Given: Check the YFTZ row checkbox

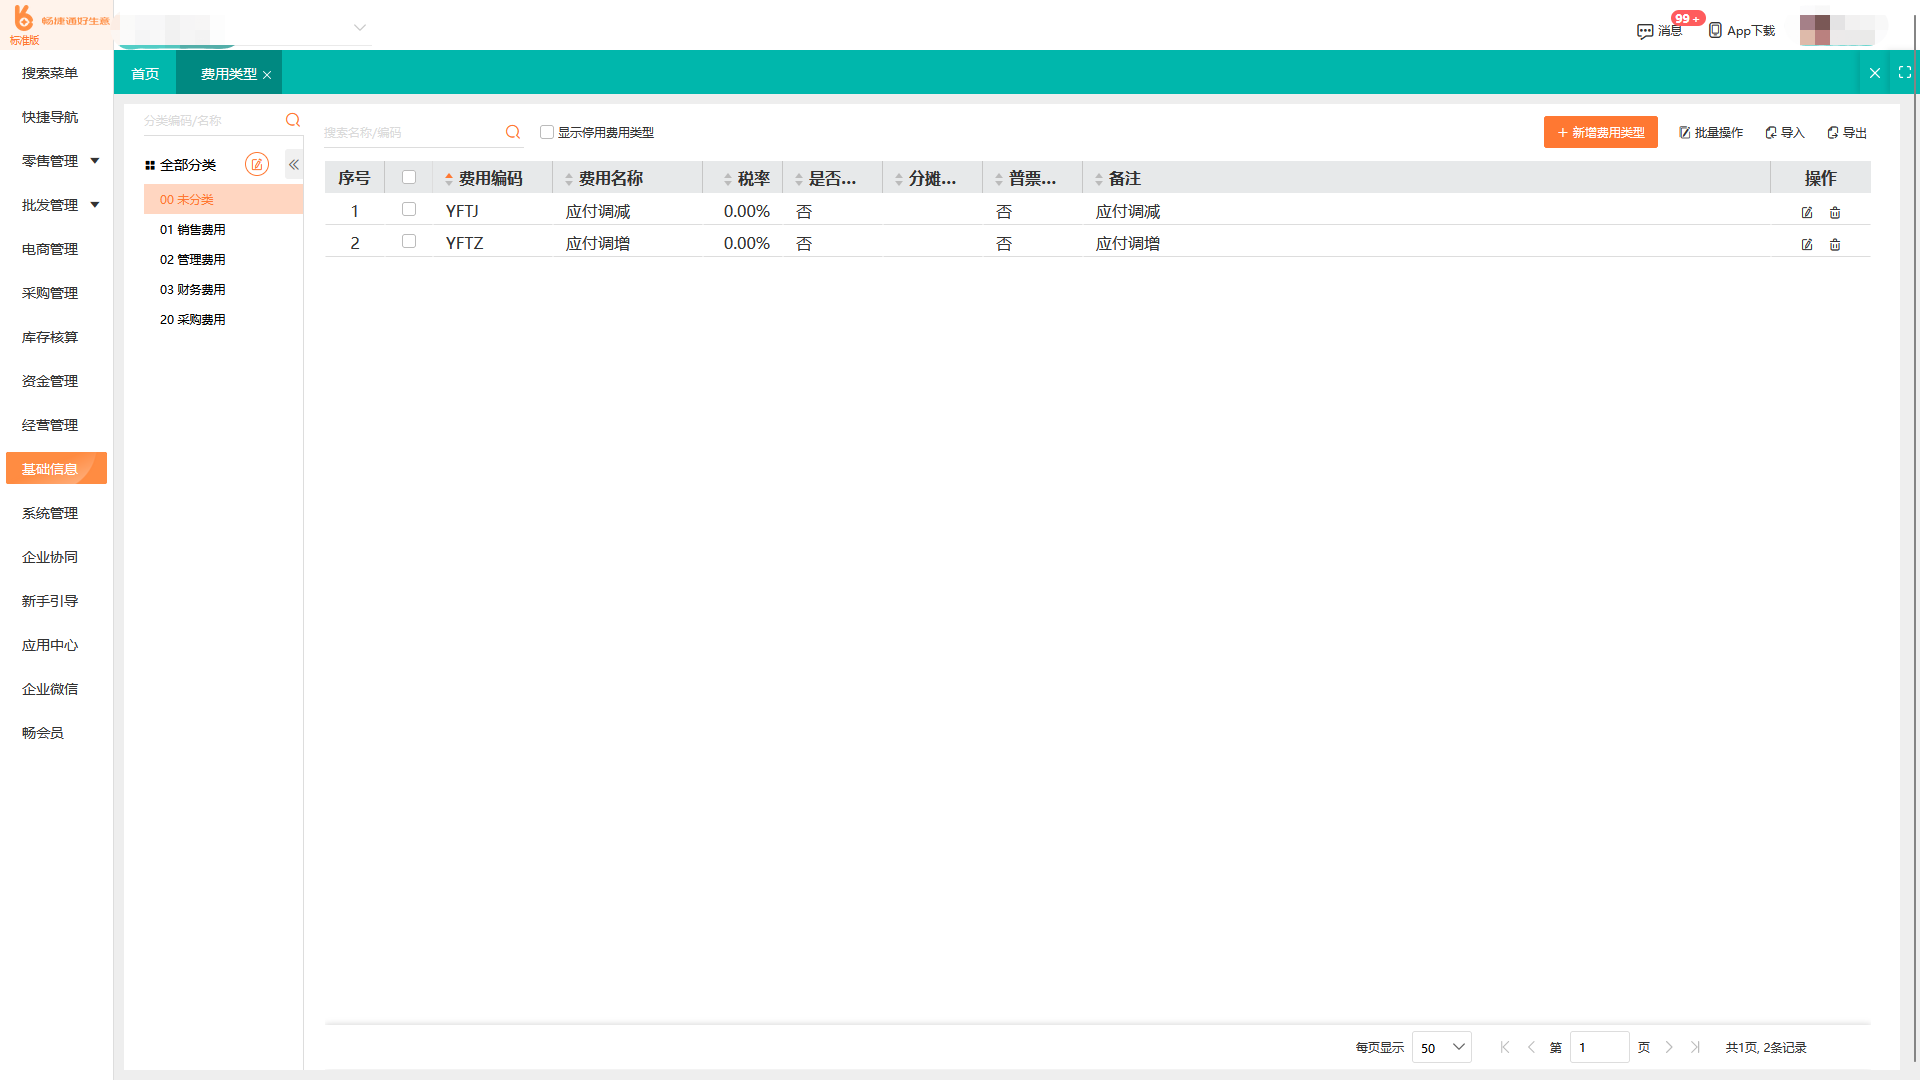Looking at the screenshot, I should (x=409, y=243).
